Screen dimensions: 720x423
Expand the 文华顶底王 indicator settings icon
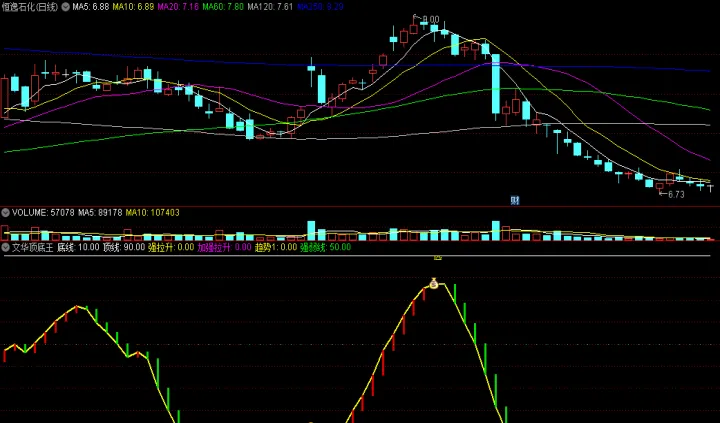pyautogui.click(x=5, y=246)
